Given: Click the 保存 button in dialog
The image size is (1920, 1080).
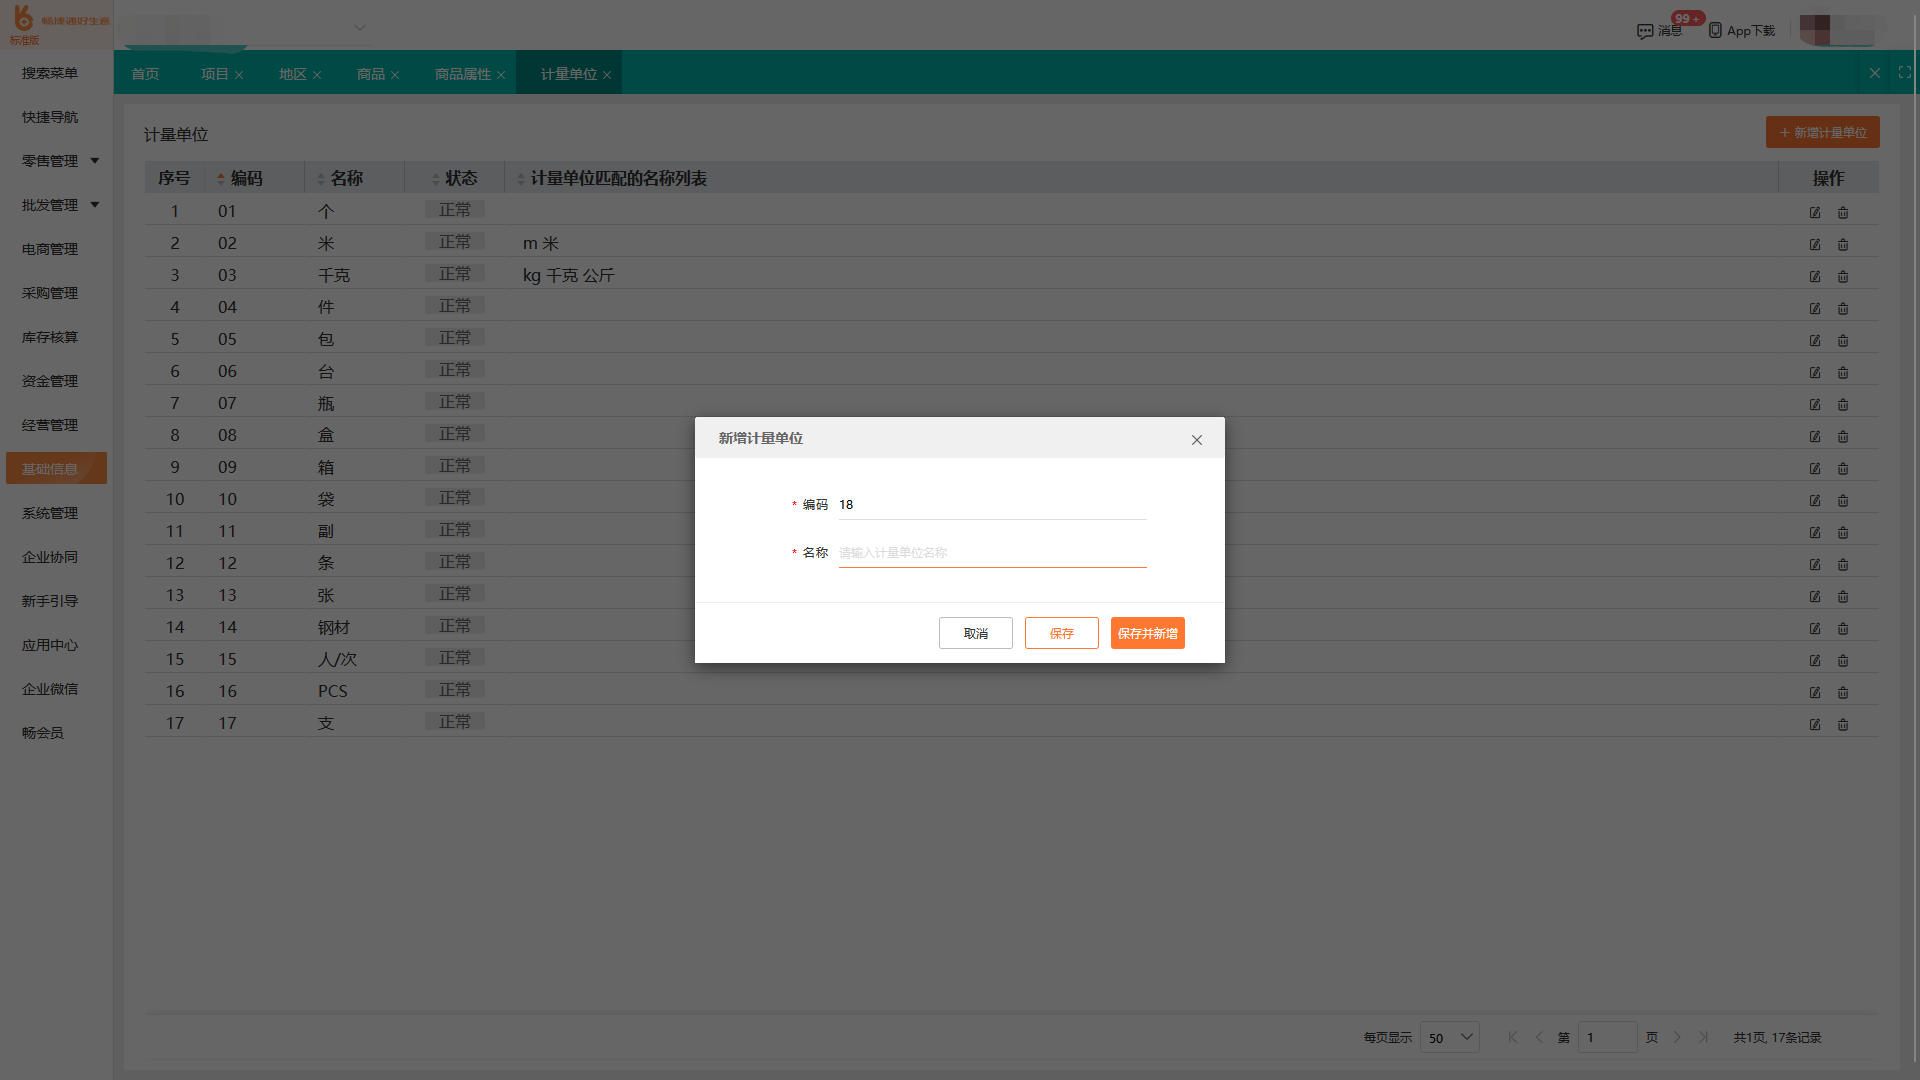Looking at the screenshot, I should coord(1062,633).
